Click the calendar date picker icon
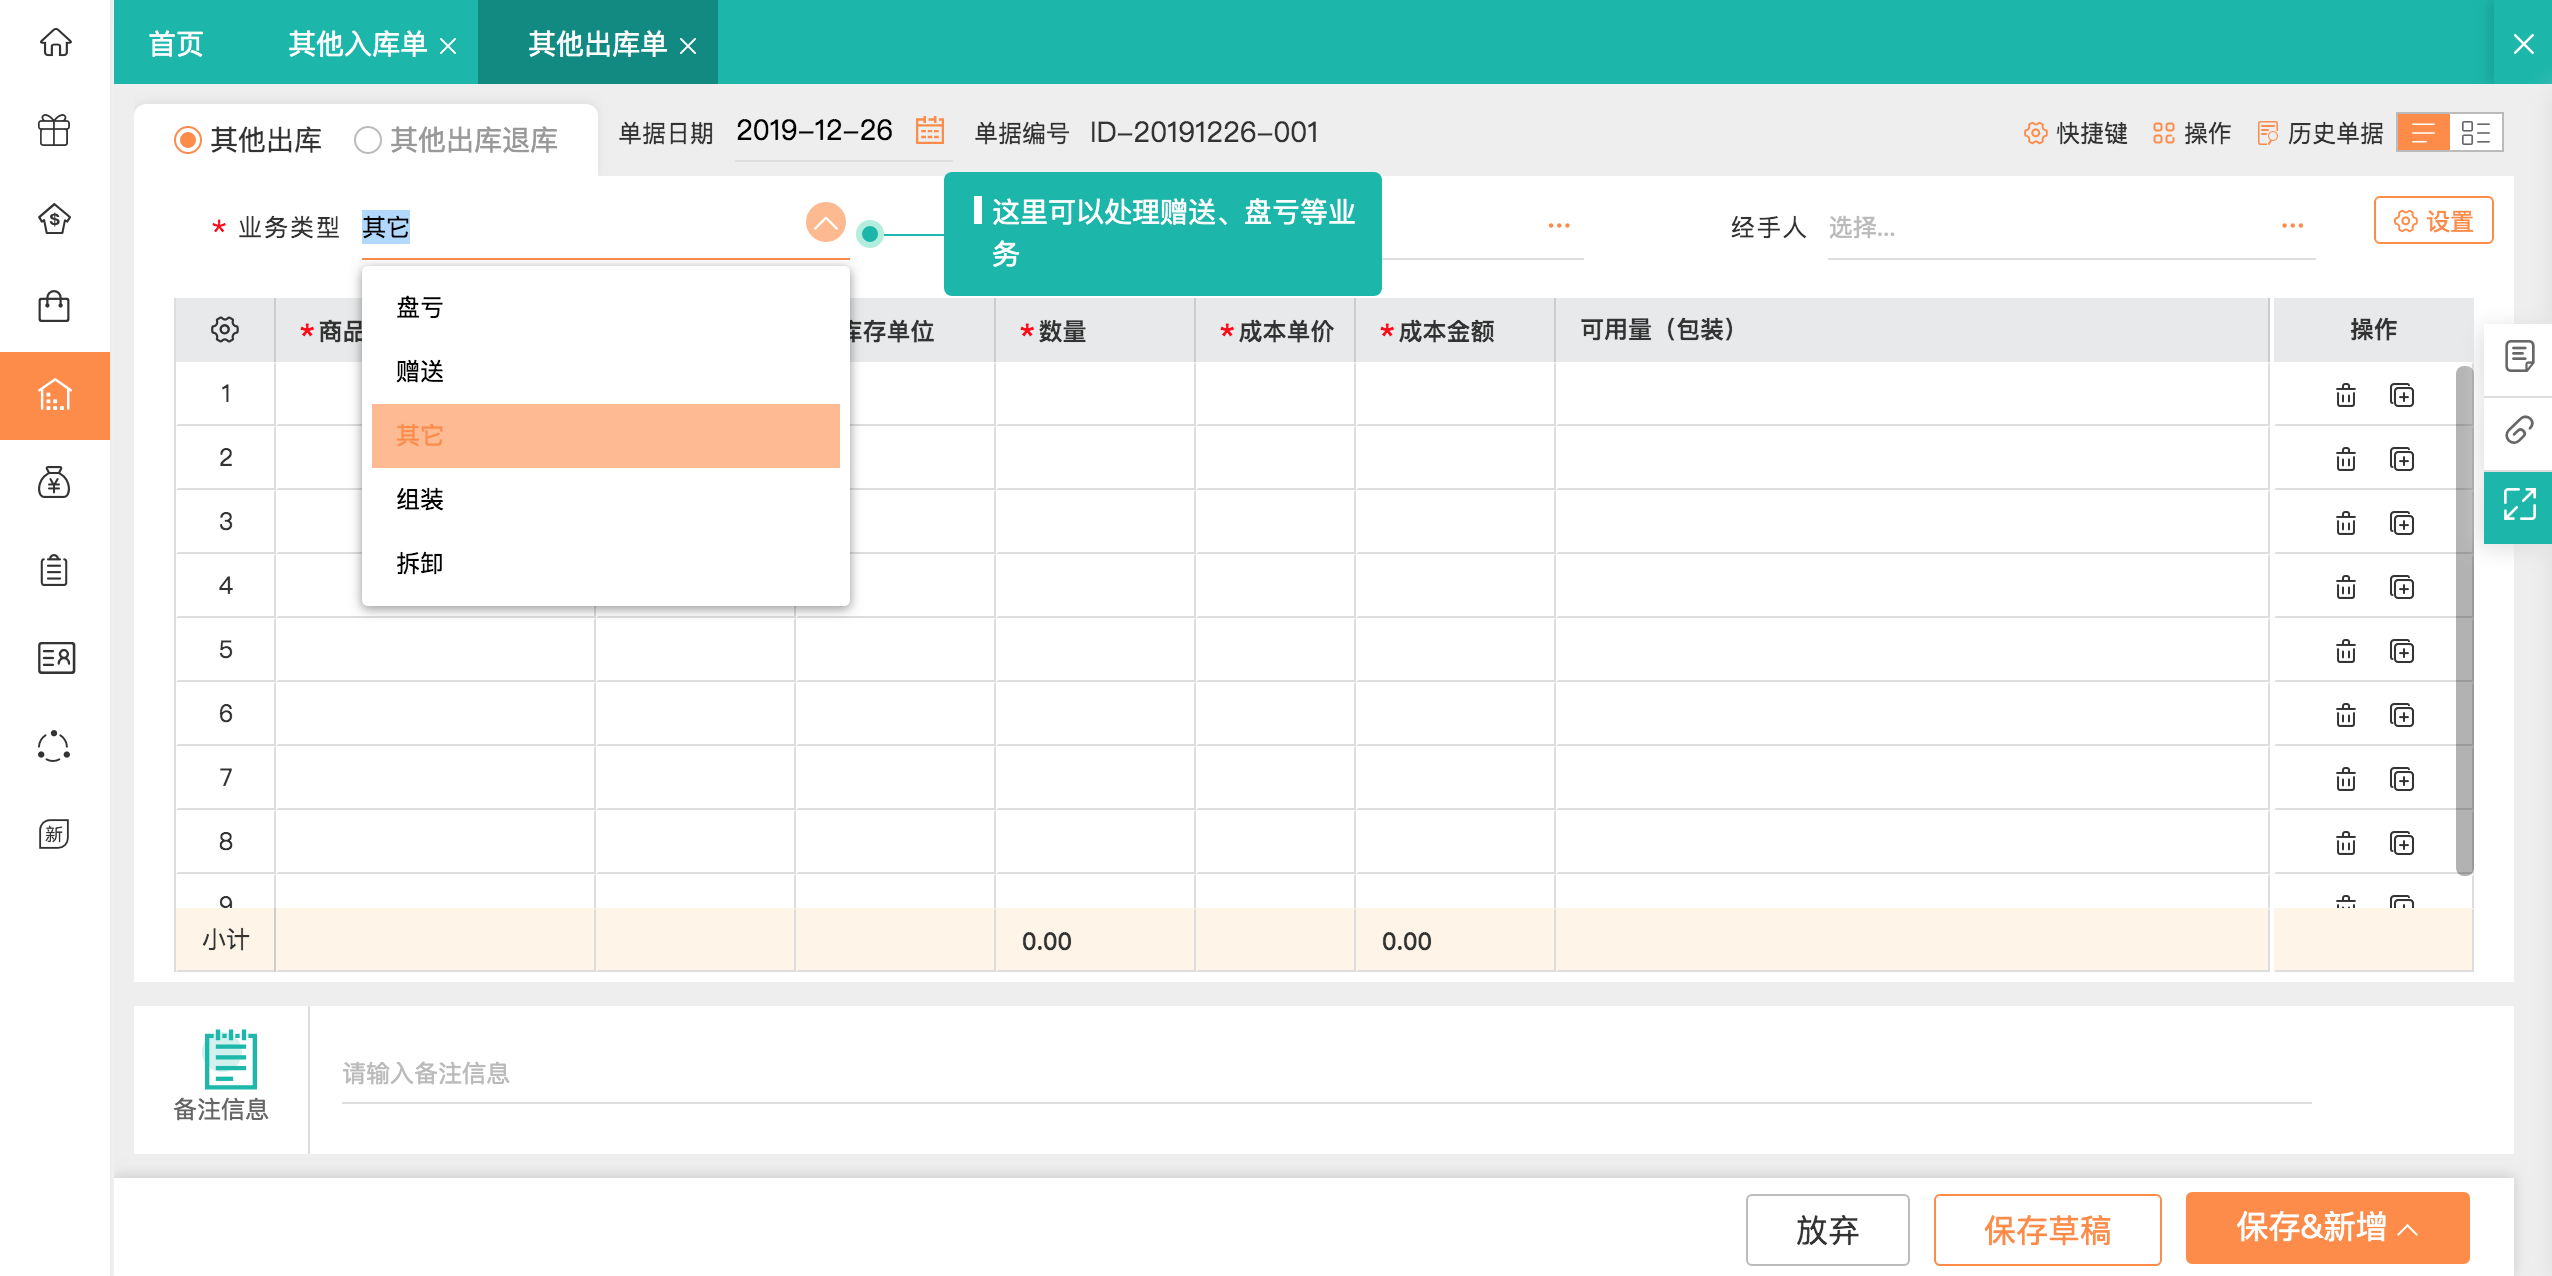2552x1276 pixels. (926, 132)
